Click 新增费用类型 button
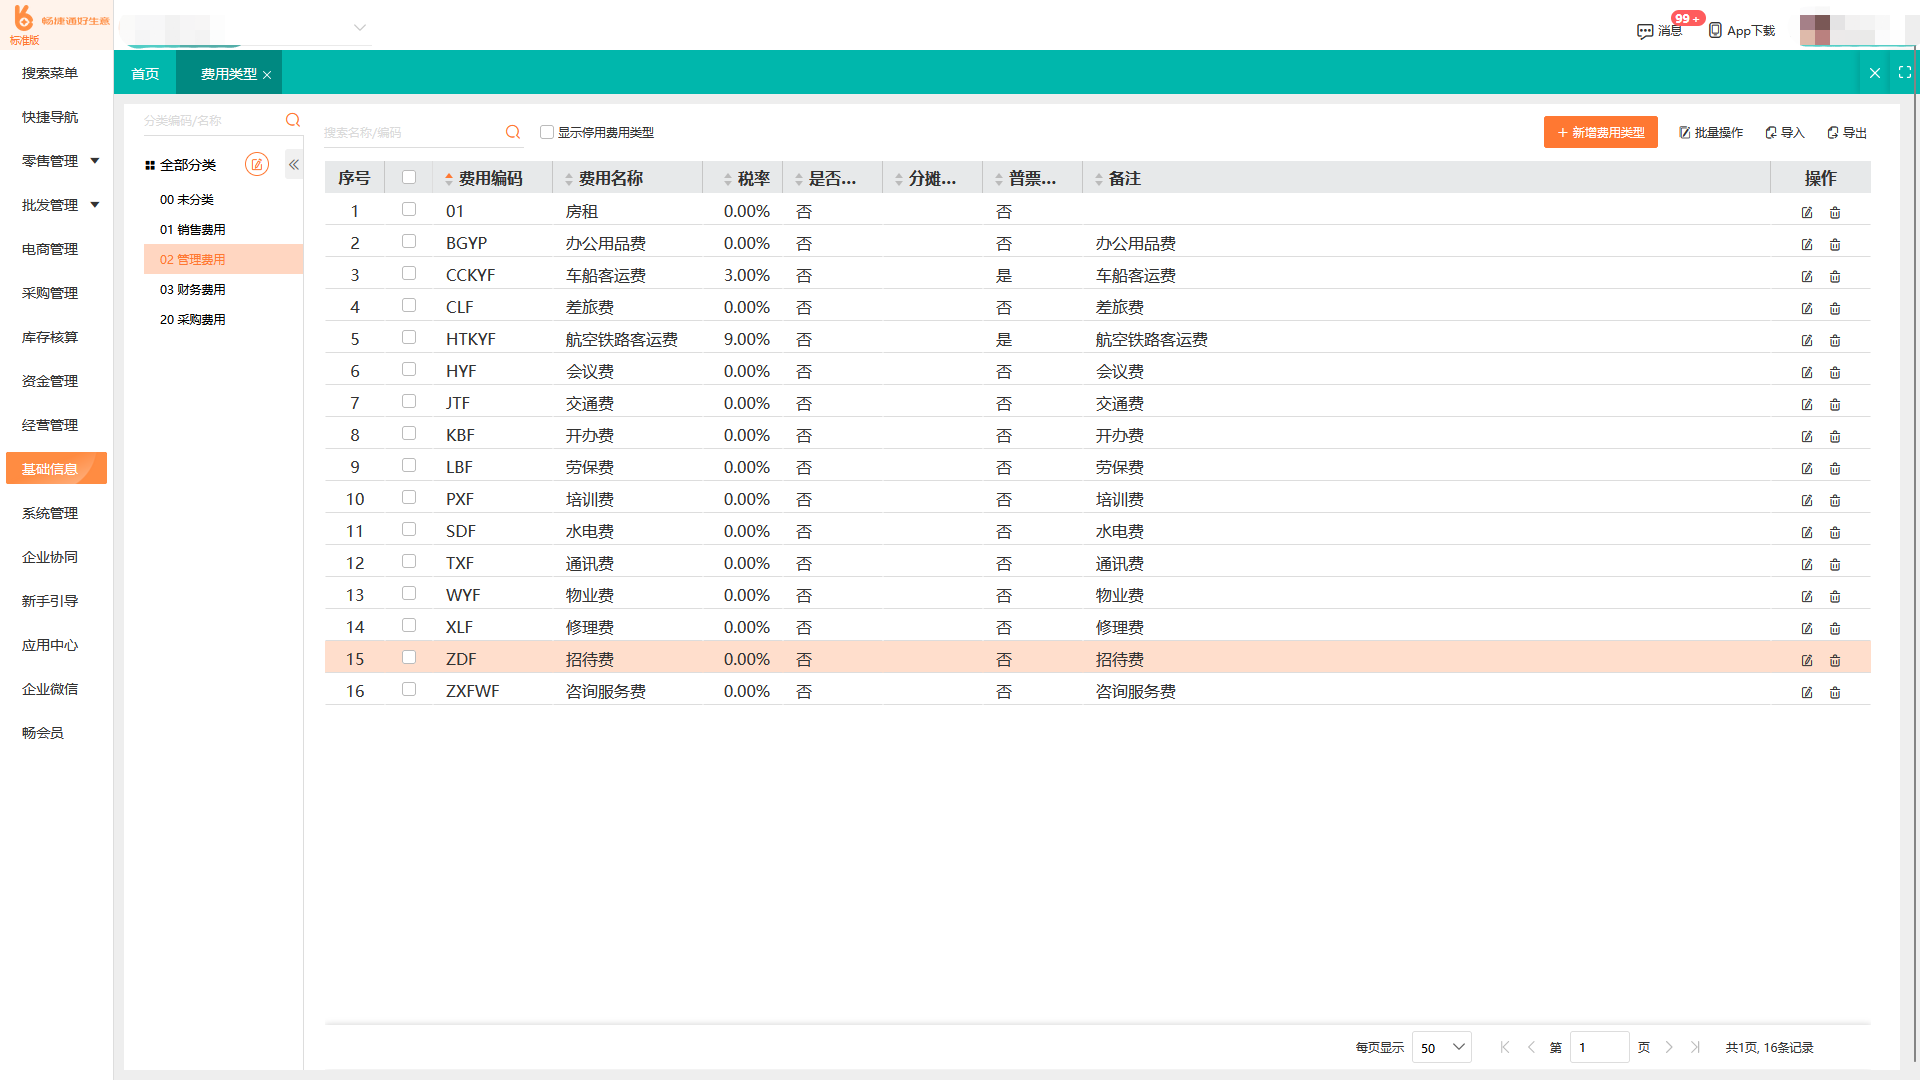1920x1080 pixels. (x=1600, y=131)
